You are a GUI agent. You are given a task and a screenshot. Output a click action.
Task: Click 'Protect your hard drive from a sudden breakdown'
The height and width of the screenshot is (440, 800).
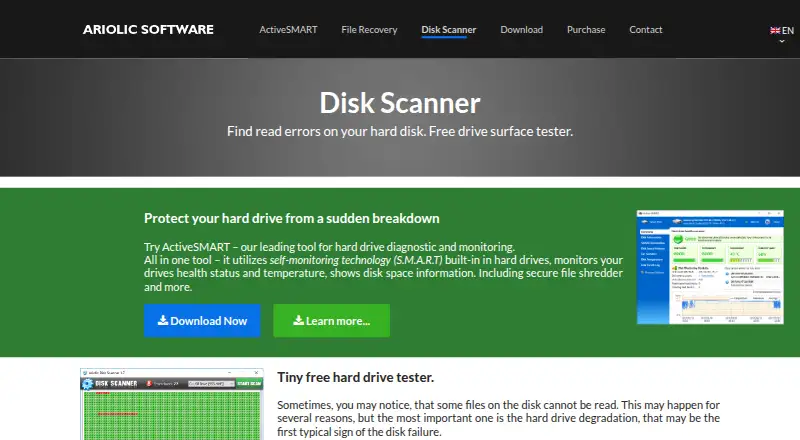(x=291, y=218)
